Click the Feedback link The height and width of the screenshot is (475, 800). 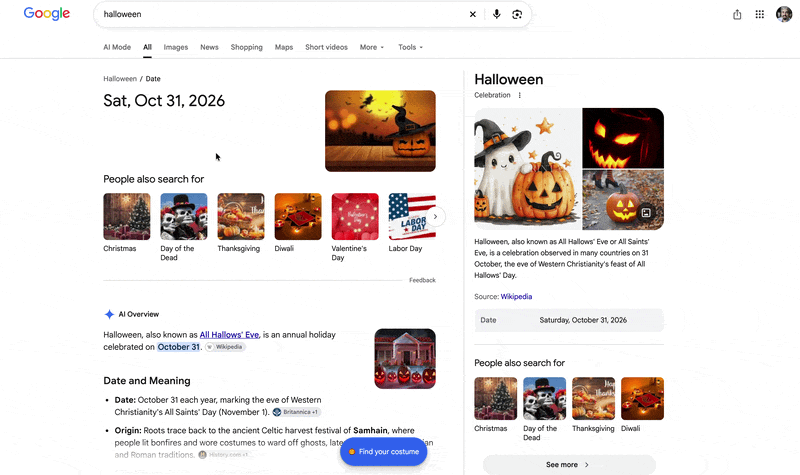pyautogui.click(x=422, y=280)
